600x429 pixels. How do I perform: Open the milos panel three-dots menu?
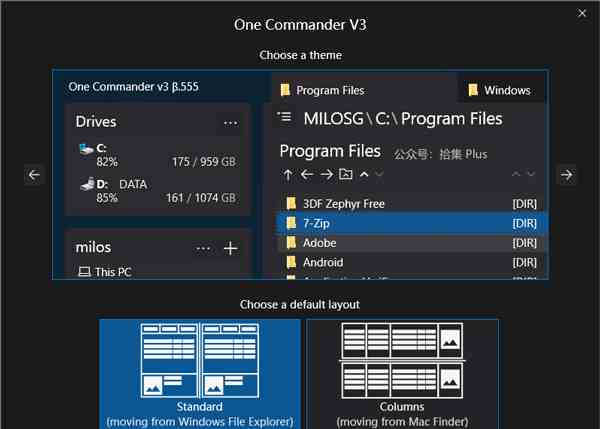[x=204, y=247]
